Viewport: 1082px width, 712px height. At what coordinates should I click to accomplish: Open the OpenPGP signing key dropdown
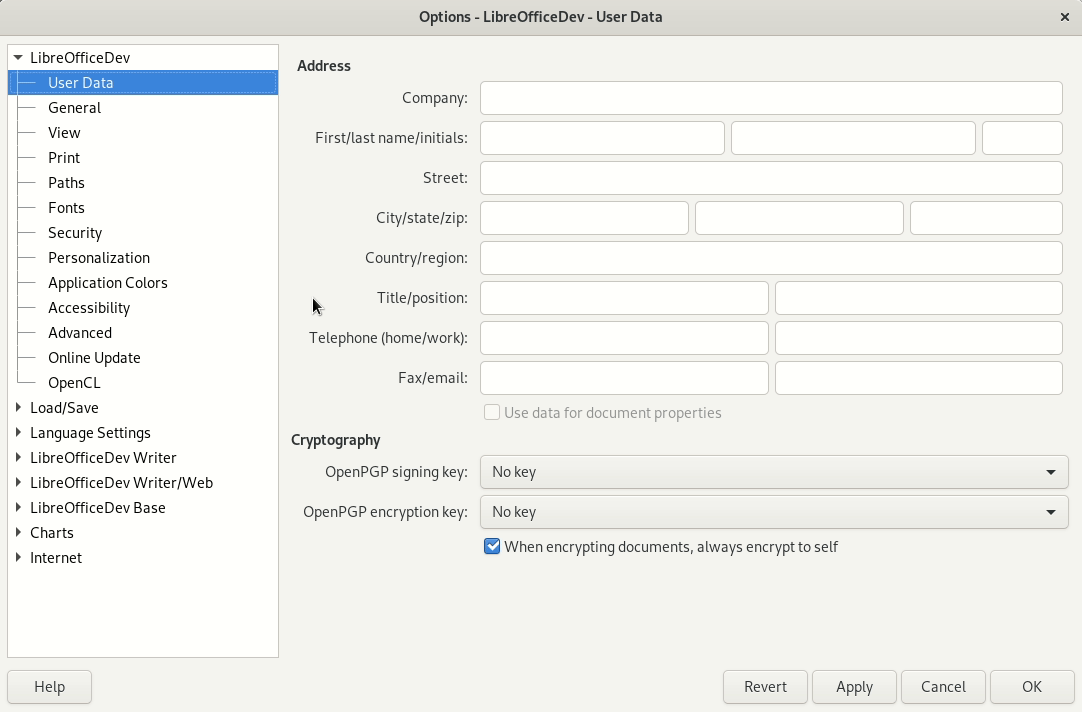coord(773,472)
